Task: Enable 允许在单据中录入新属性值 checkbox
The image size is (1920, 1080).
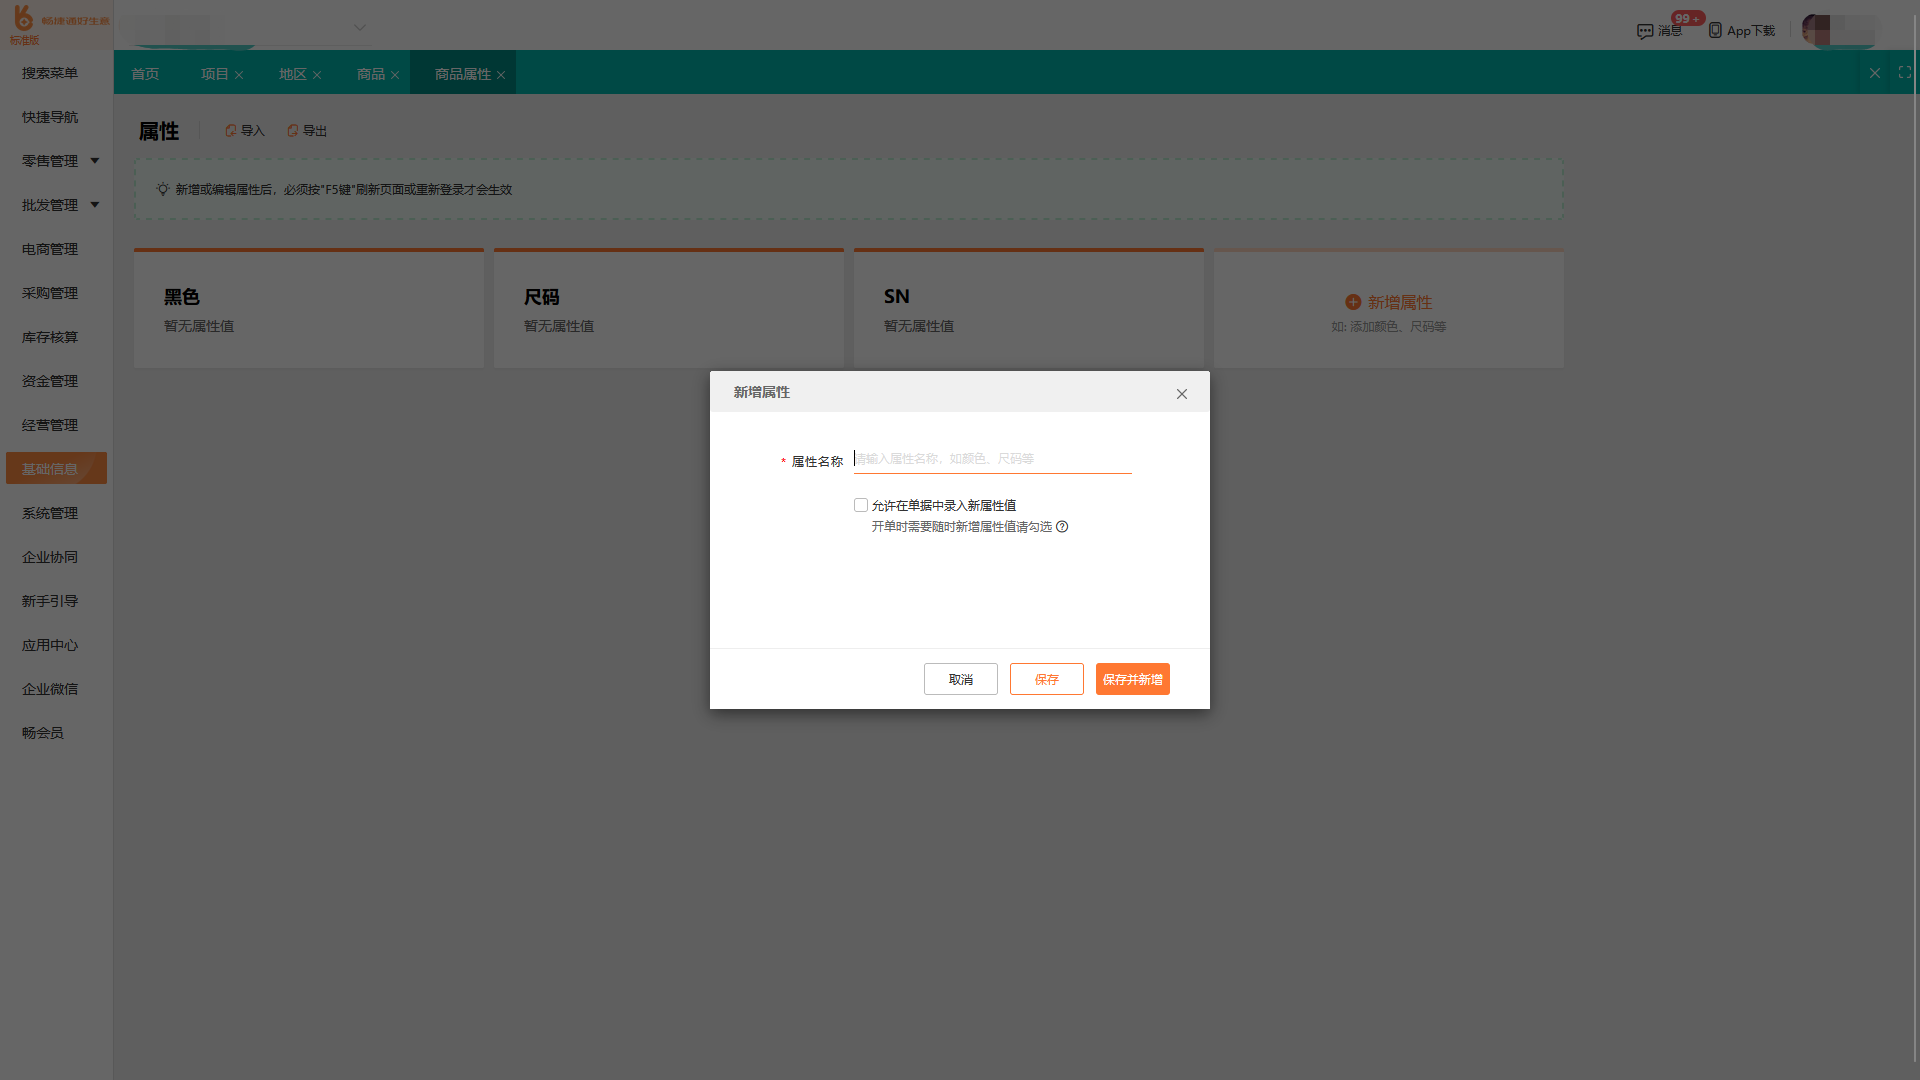Action: pos(860,504)
